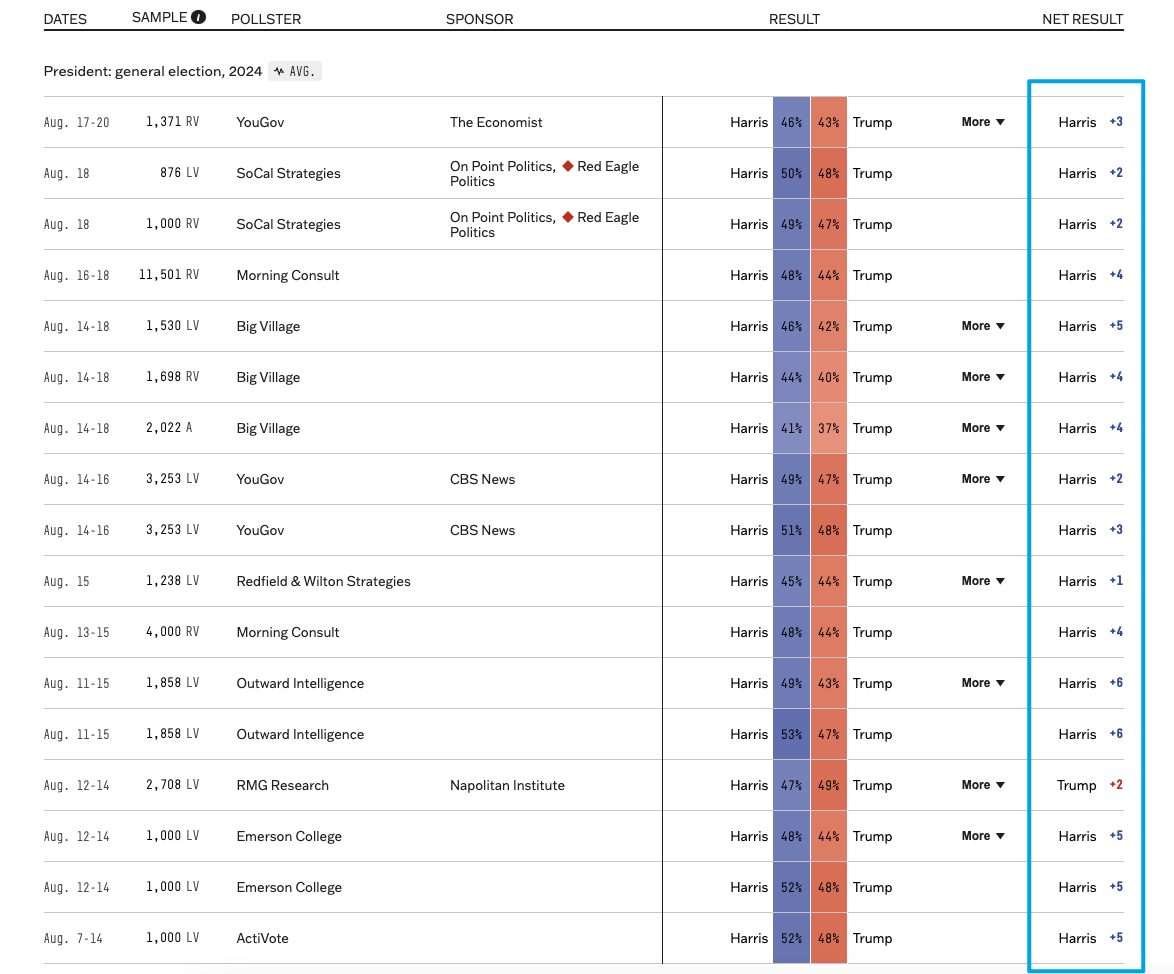Viewport: 1174px width, 974px height.
Task: Click the Trump +2 net result
Action: click(1089, 785)
